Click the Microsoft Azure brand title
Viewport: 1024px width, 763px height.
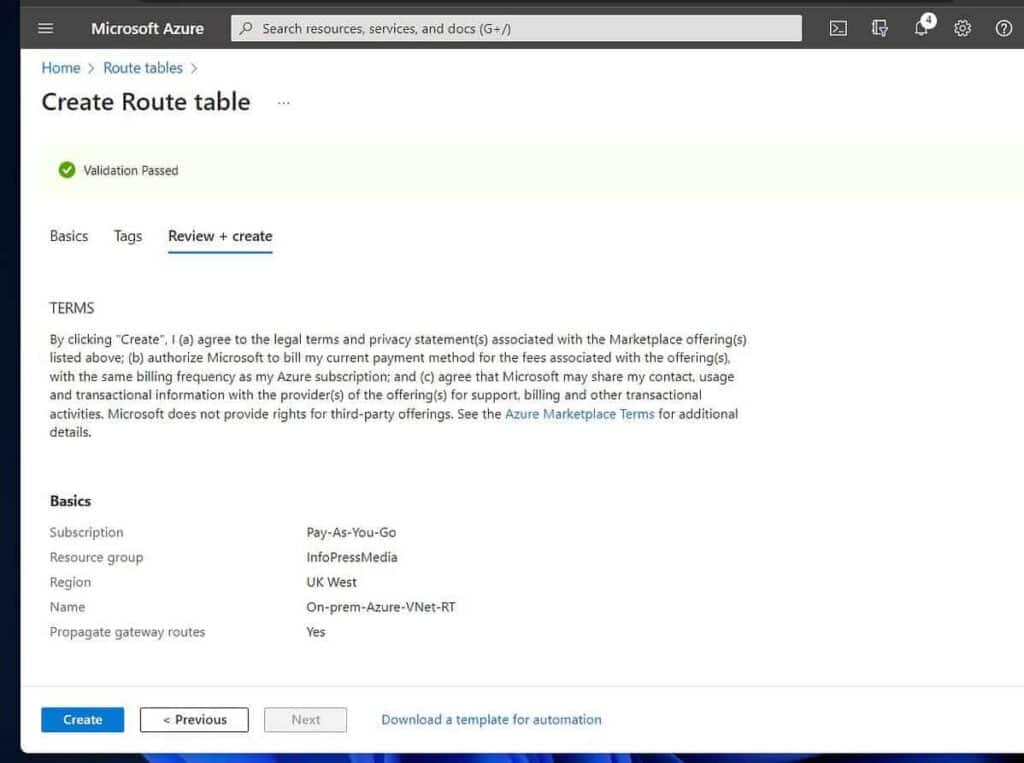(147, 28)
